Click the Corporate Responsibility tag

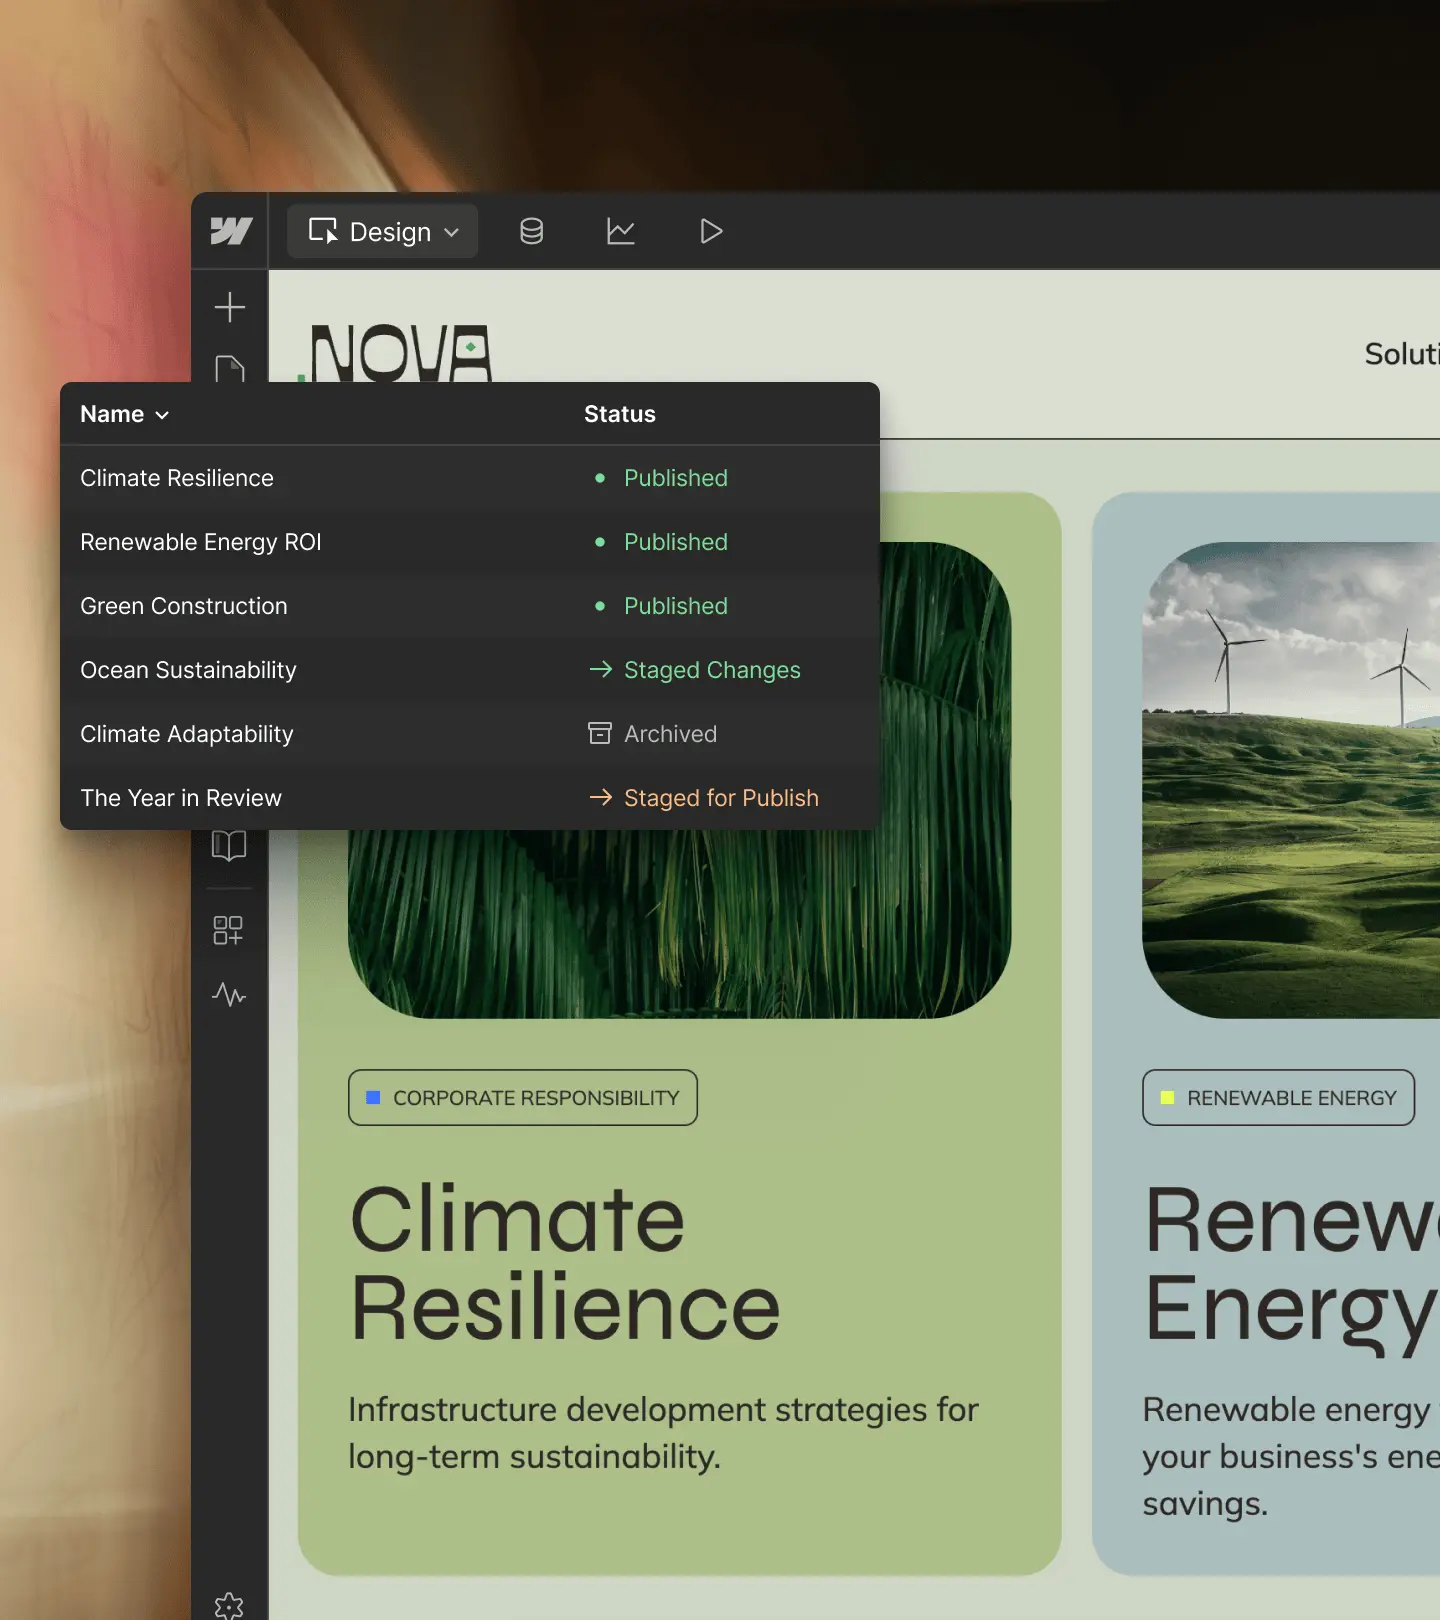(x=523, y=1098)
